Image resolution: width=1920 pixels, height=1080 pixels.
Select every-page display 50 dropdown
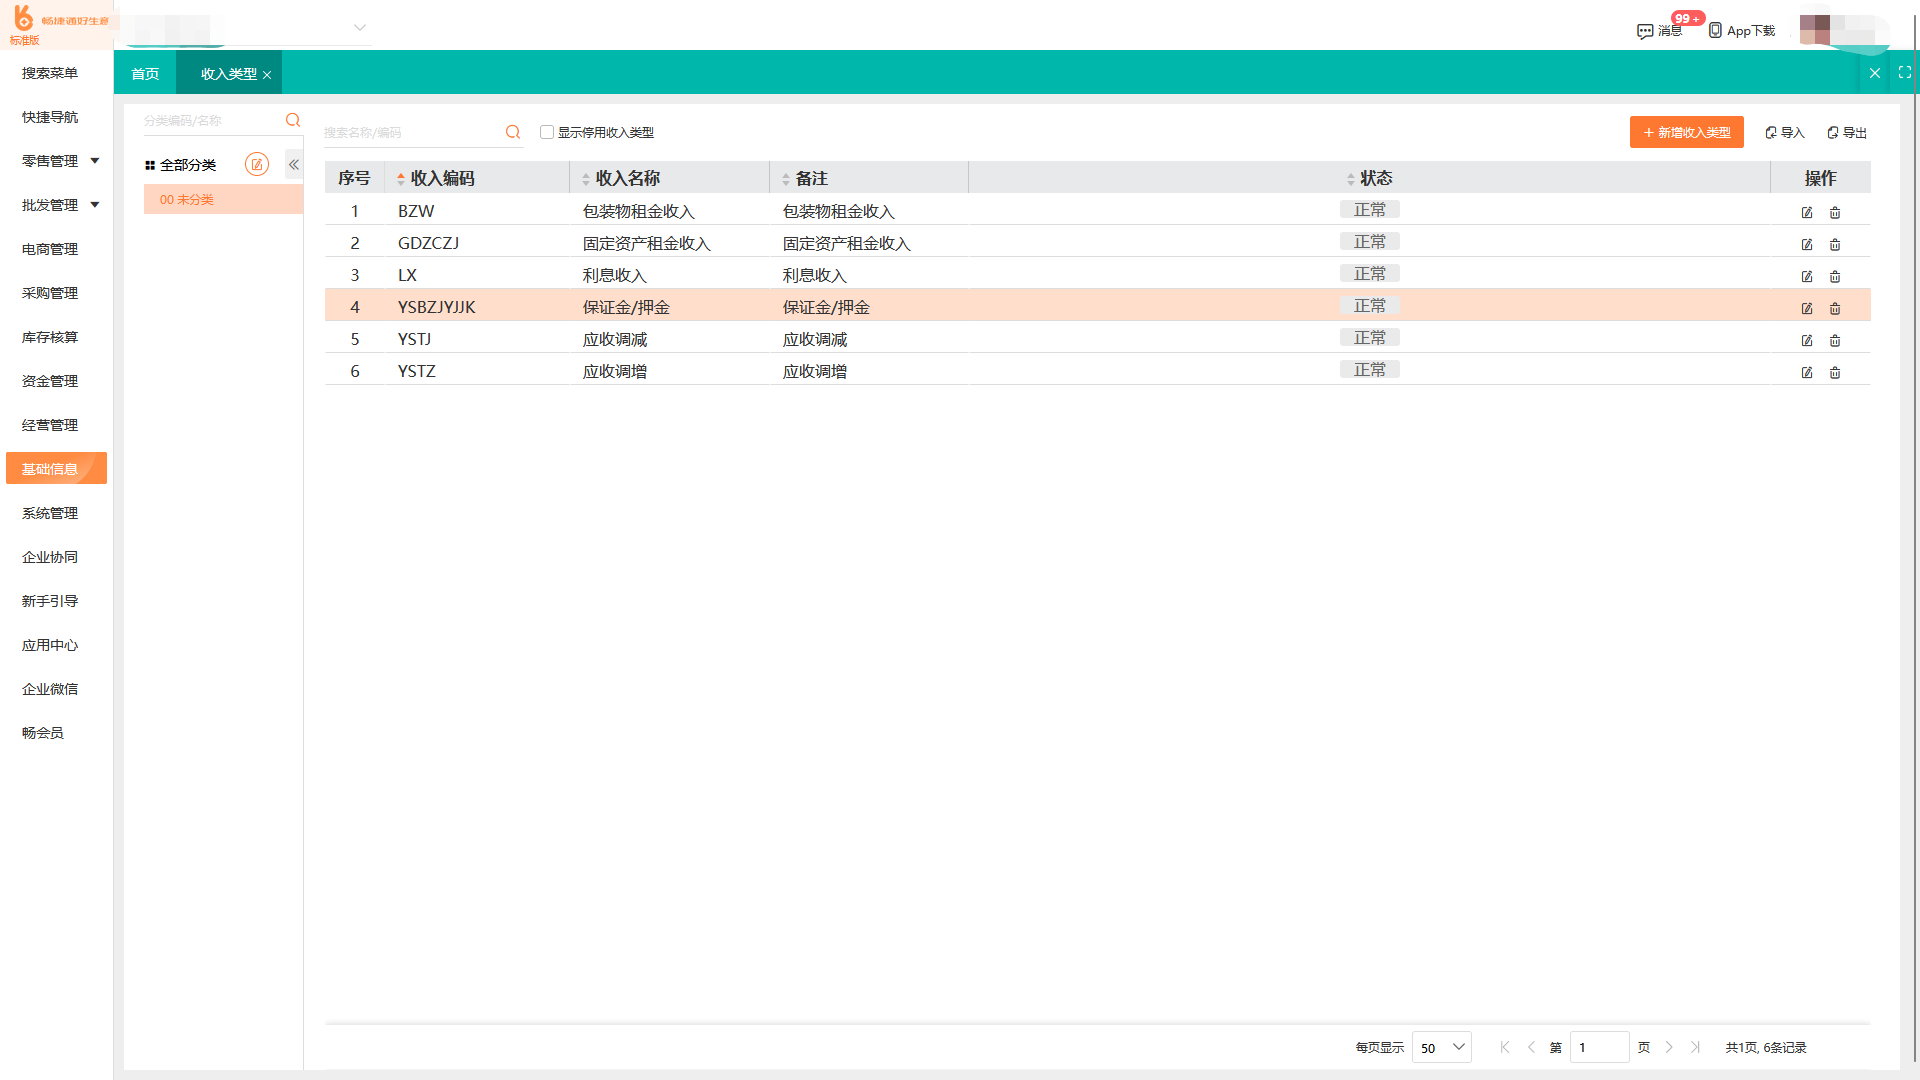pyautogui.click(x=1441, y=1047)
